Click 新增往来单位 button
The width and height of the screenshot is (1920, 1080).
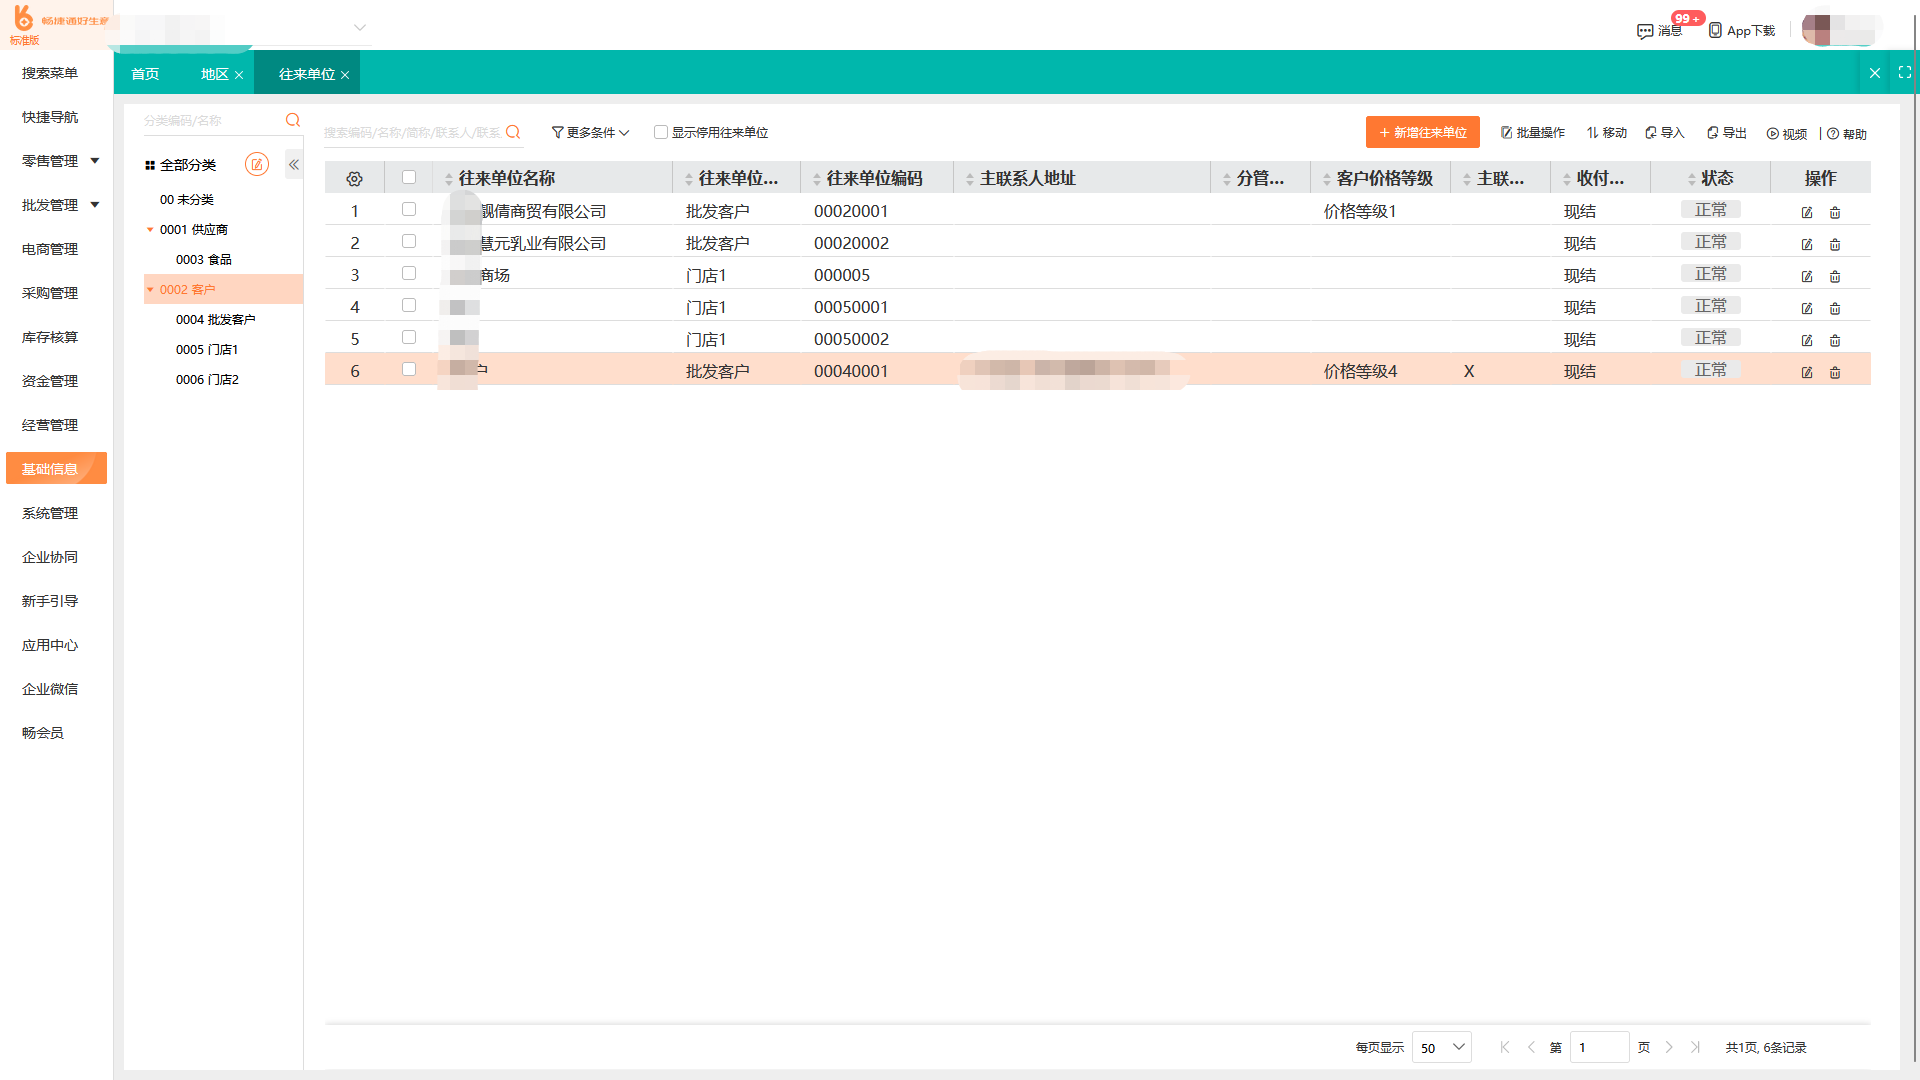tap(1424, 131)
